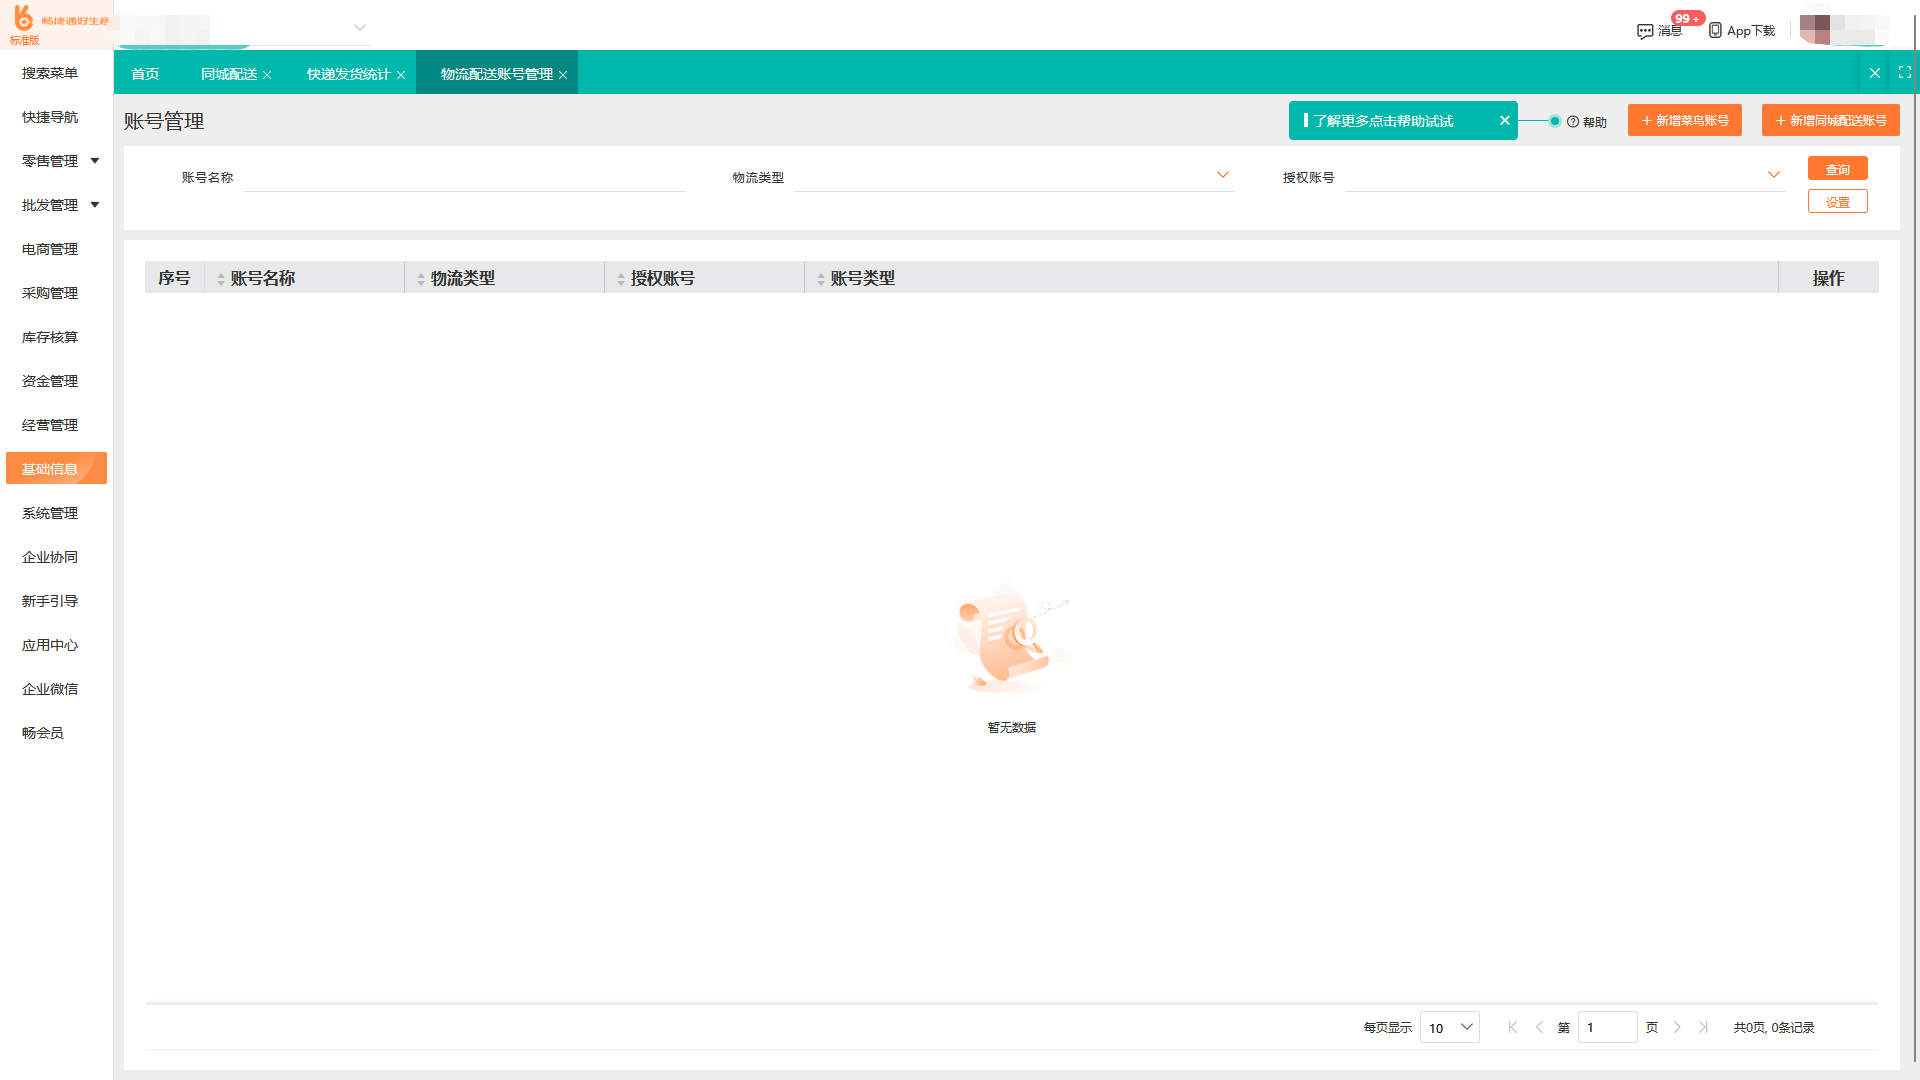Click 查询 search icon button
The width and height of the screenshot is (1920, 1080).
tap(1838, 169)
